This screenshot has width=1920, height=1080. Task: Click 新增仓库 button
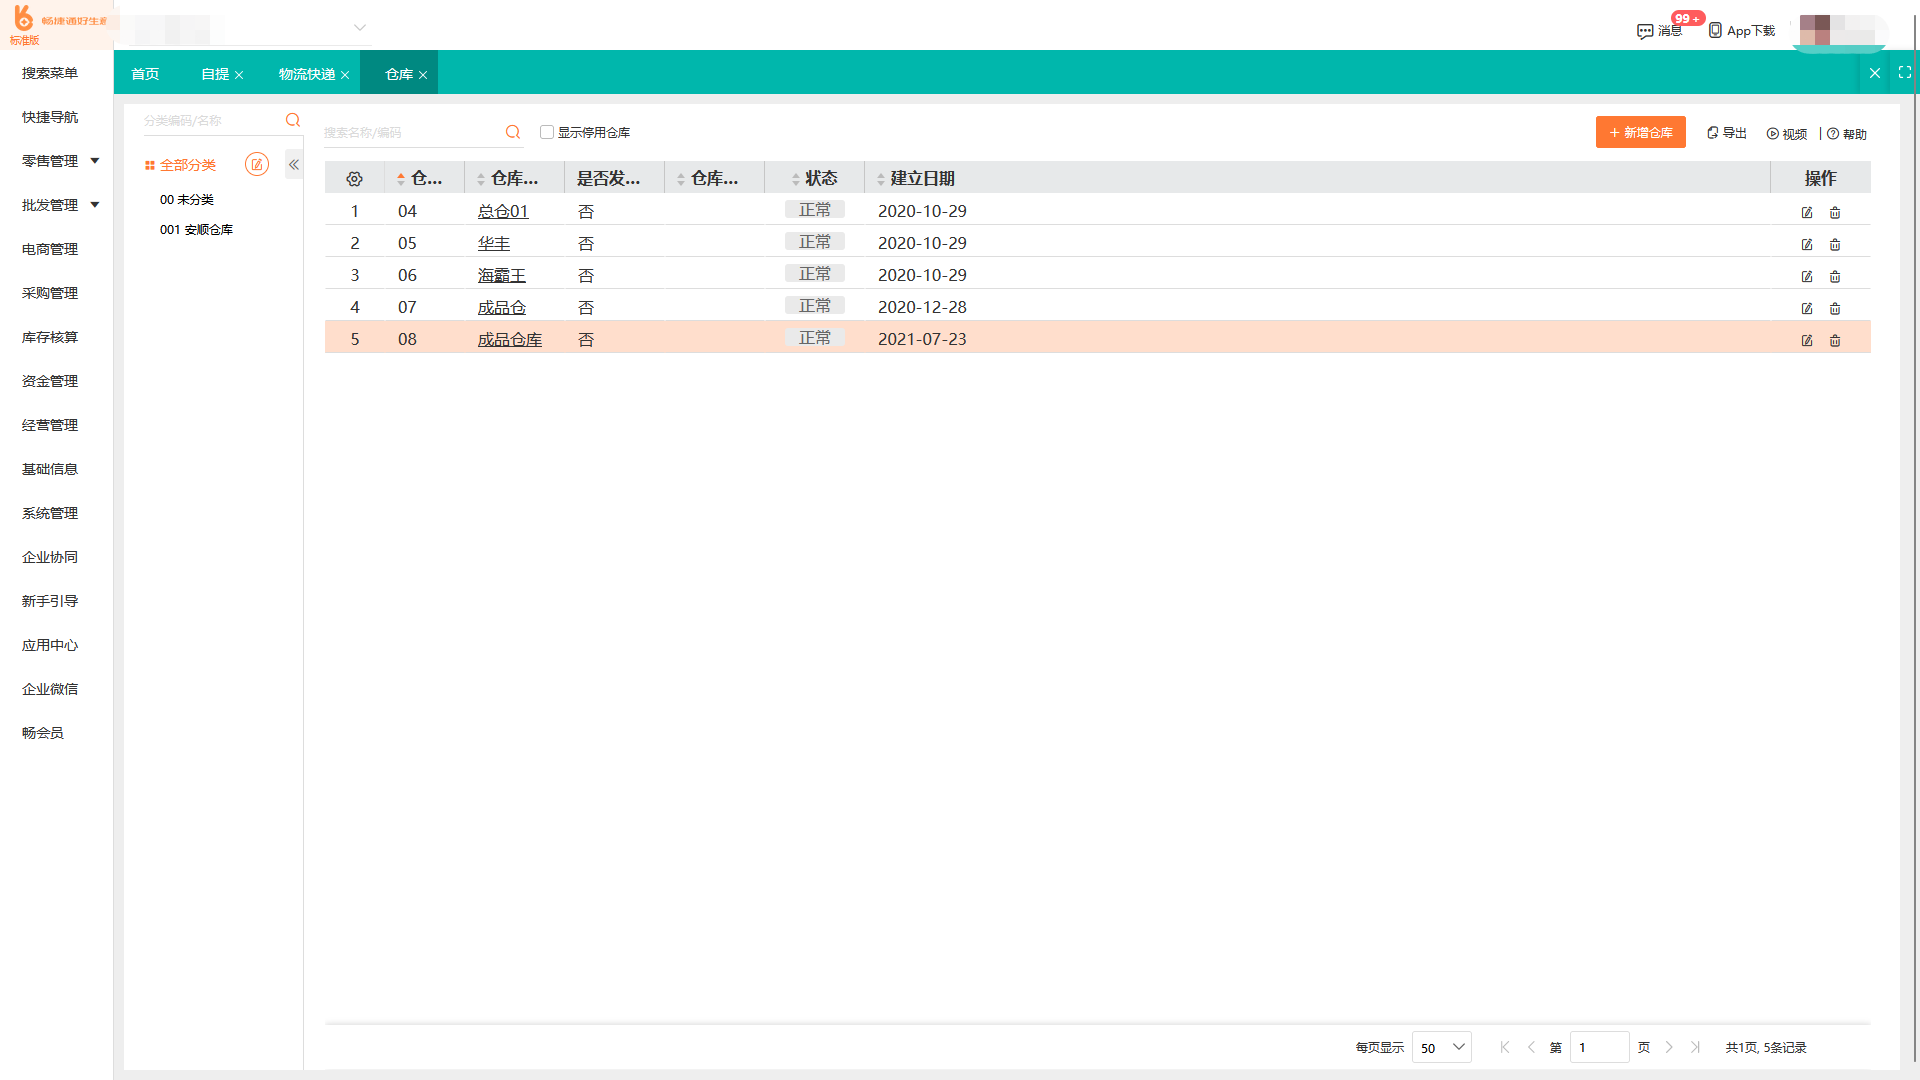[1639, 131]
